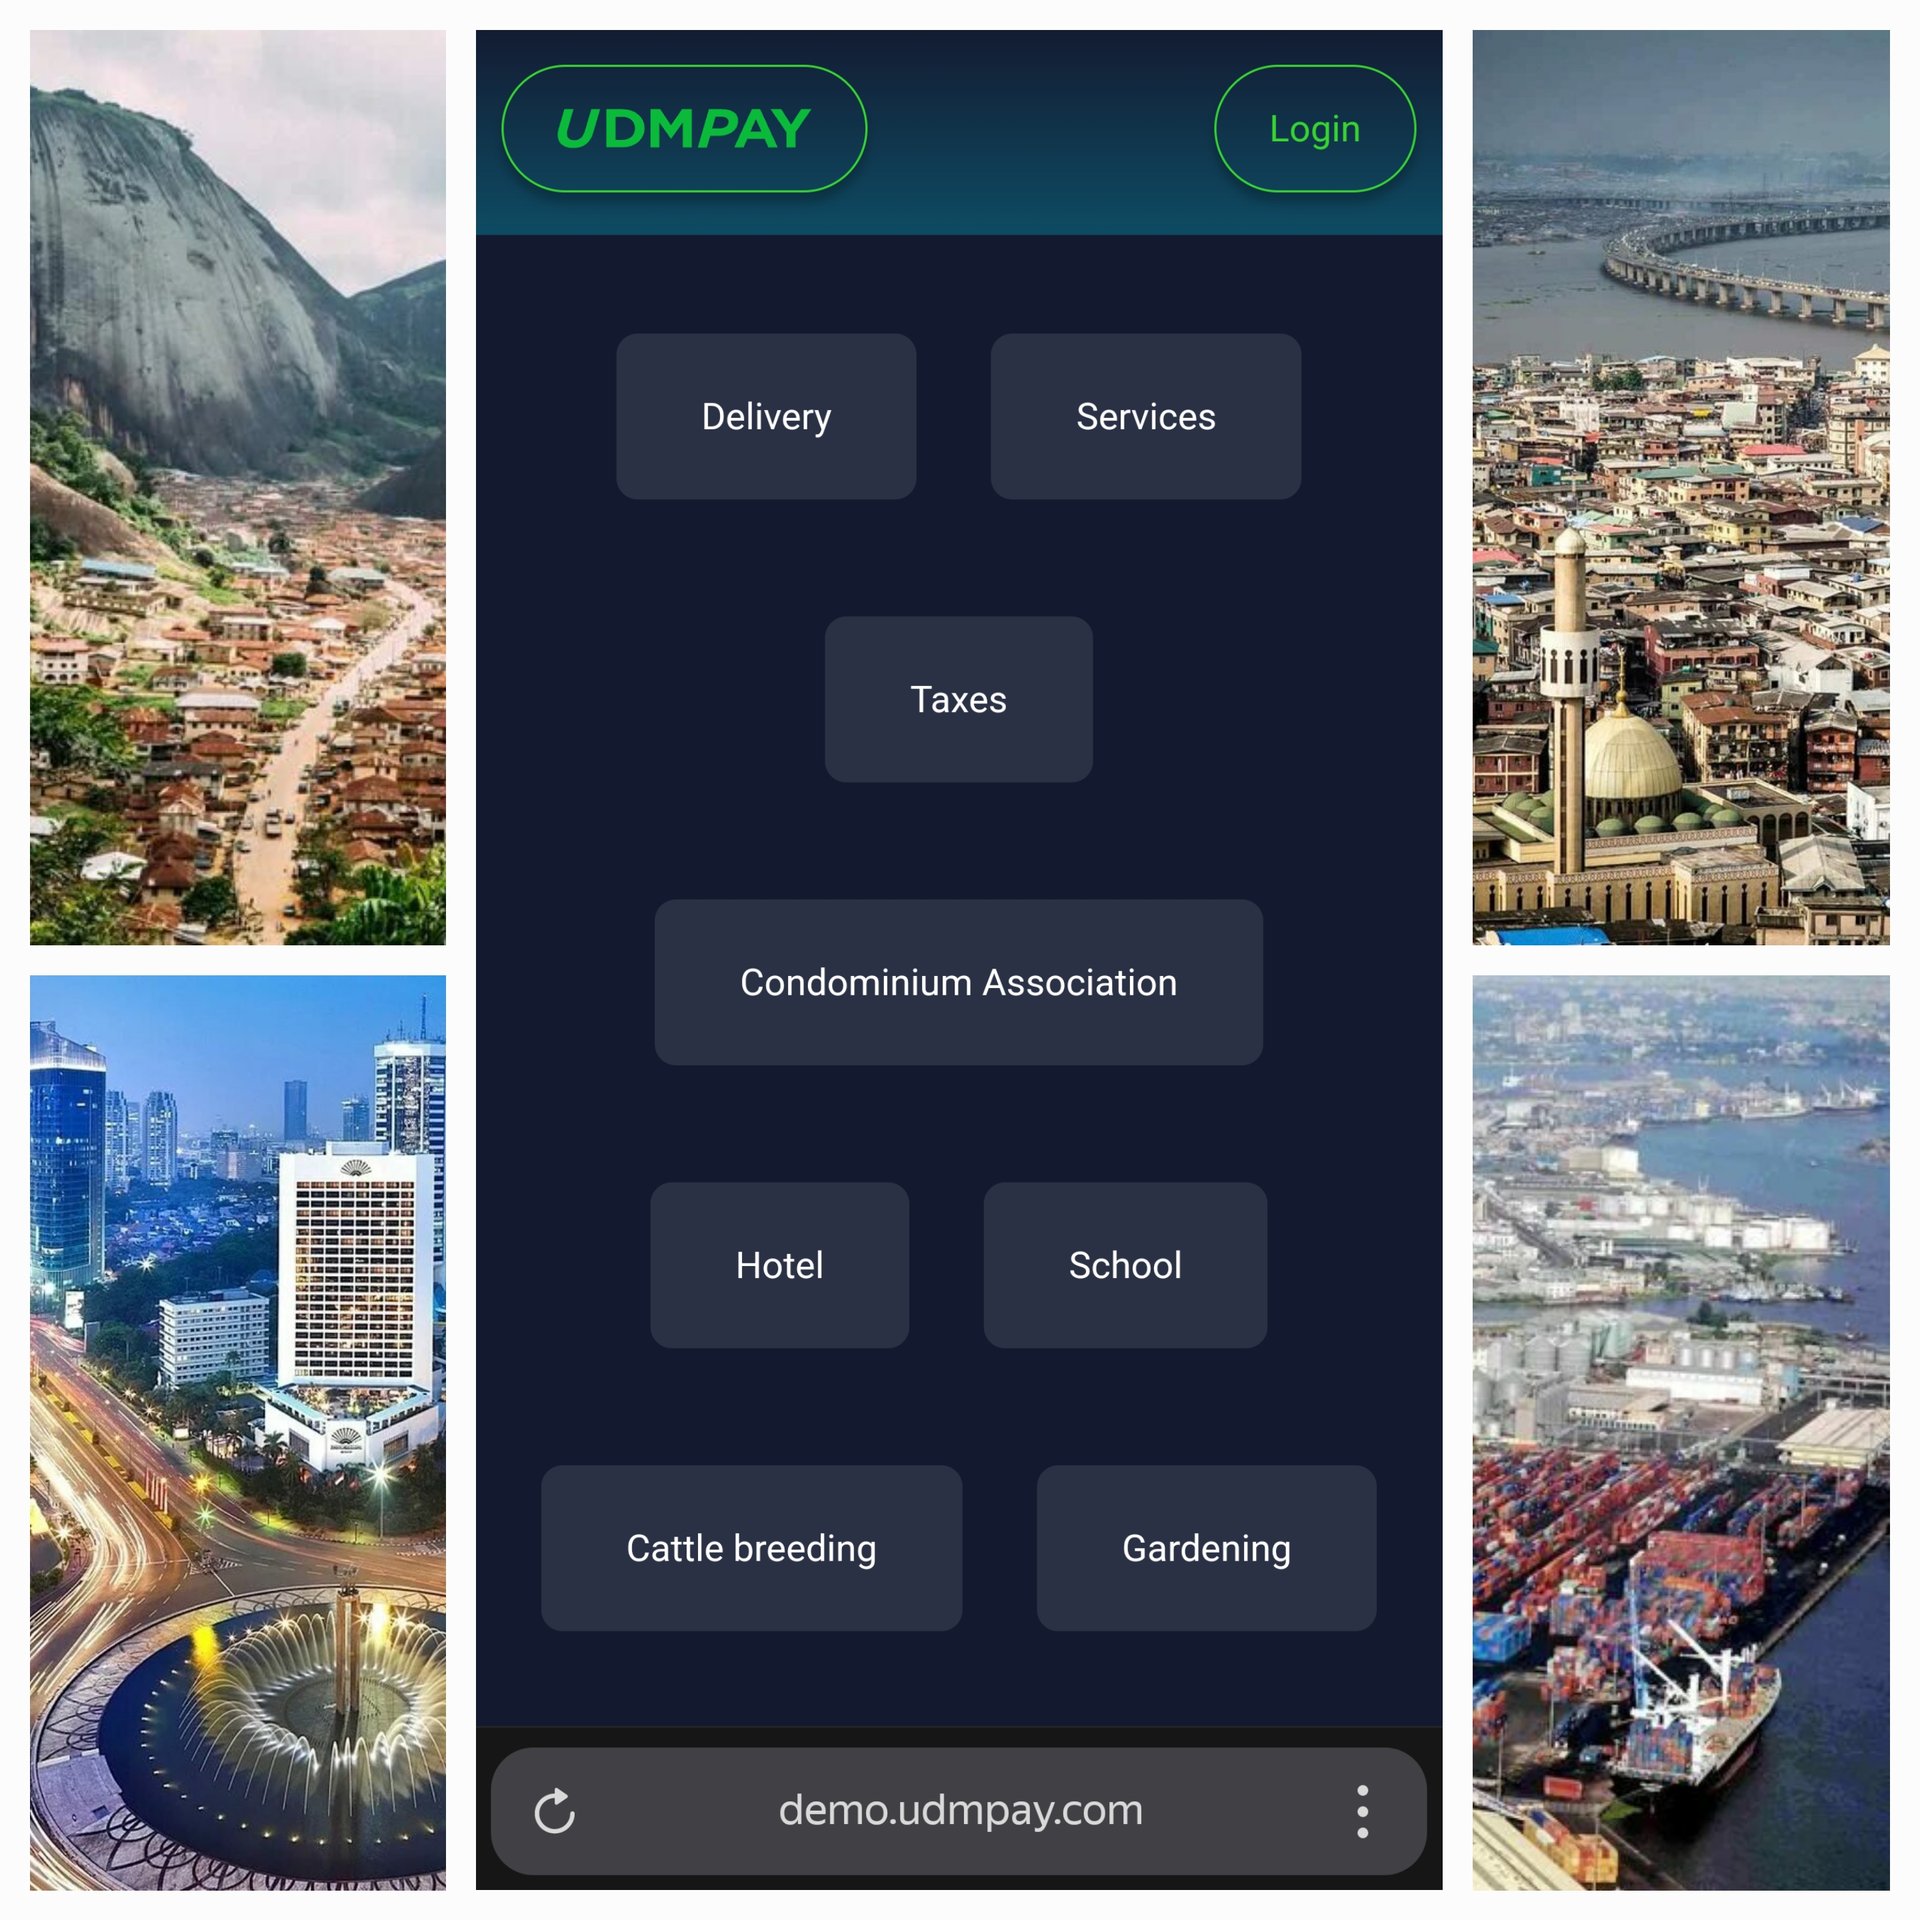Expand the Services subcategories
This screenshot has height=1920, width=1920.
click(1145, 417)
